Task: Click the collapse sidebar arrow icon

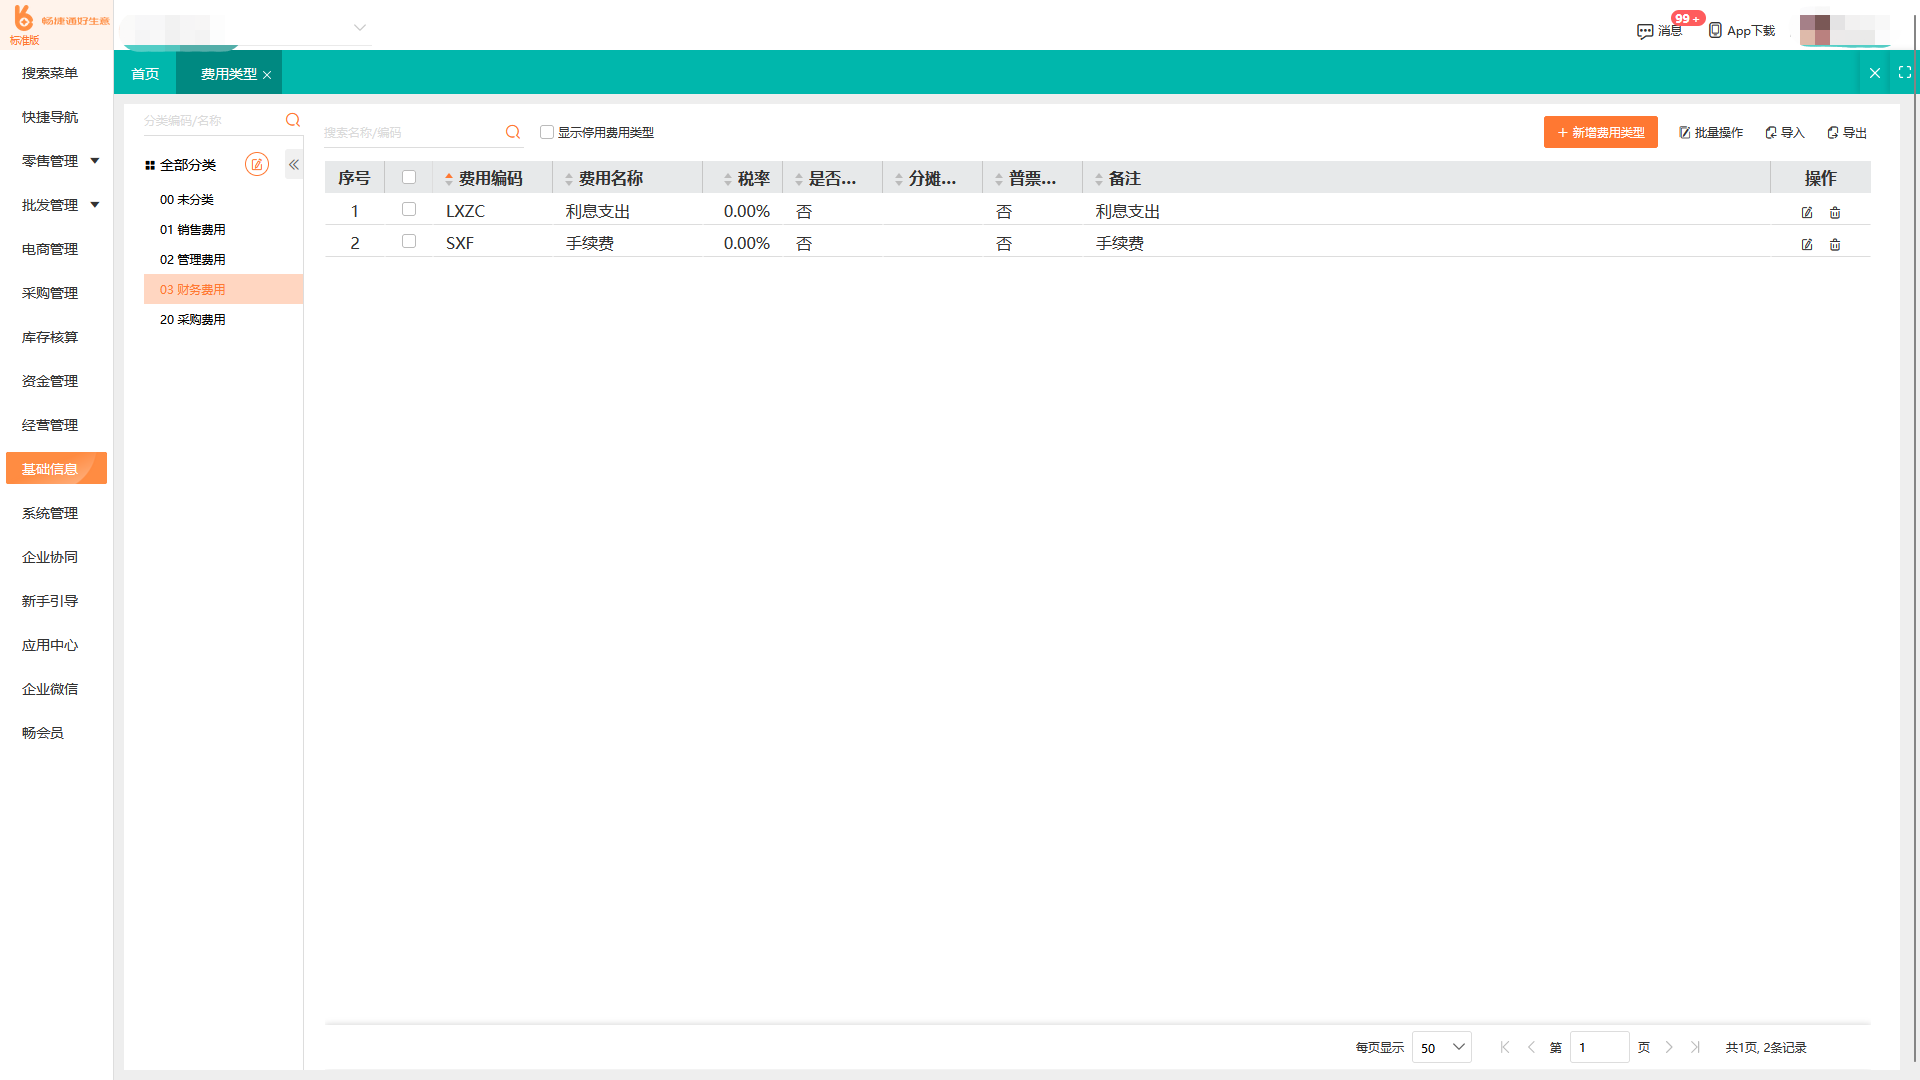Action: [293, 164]
